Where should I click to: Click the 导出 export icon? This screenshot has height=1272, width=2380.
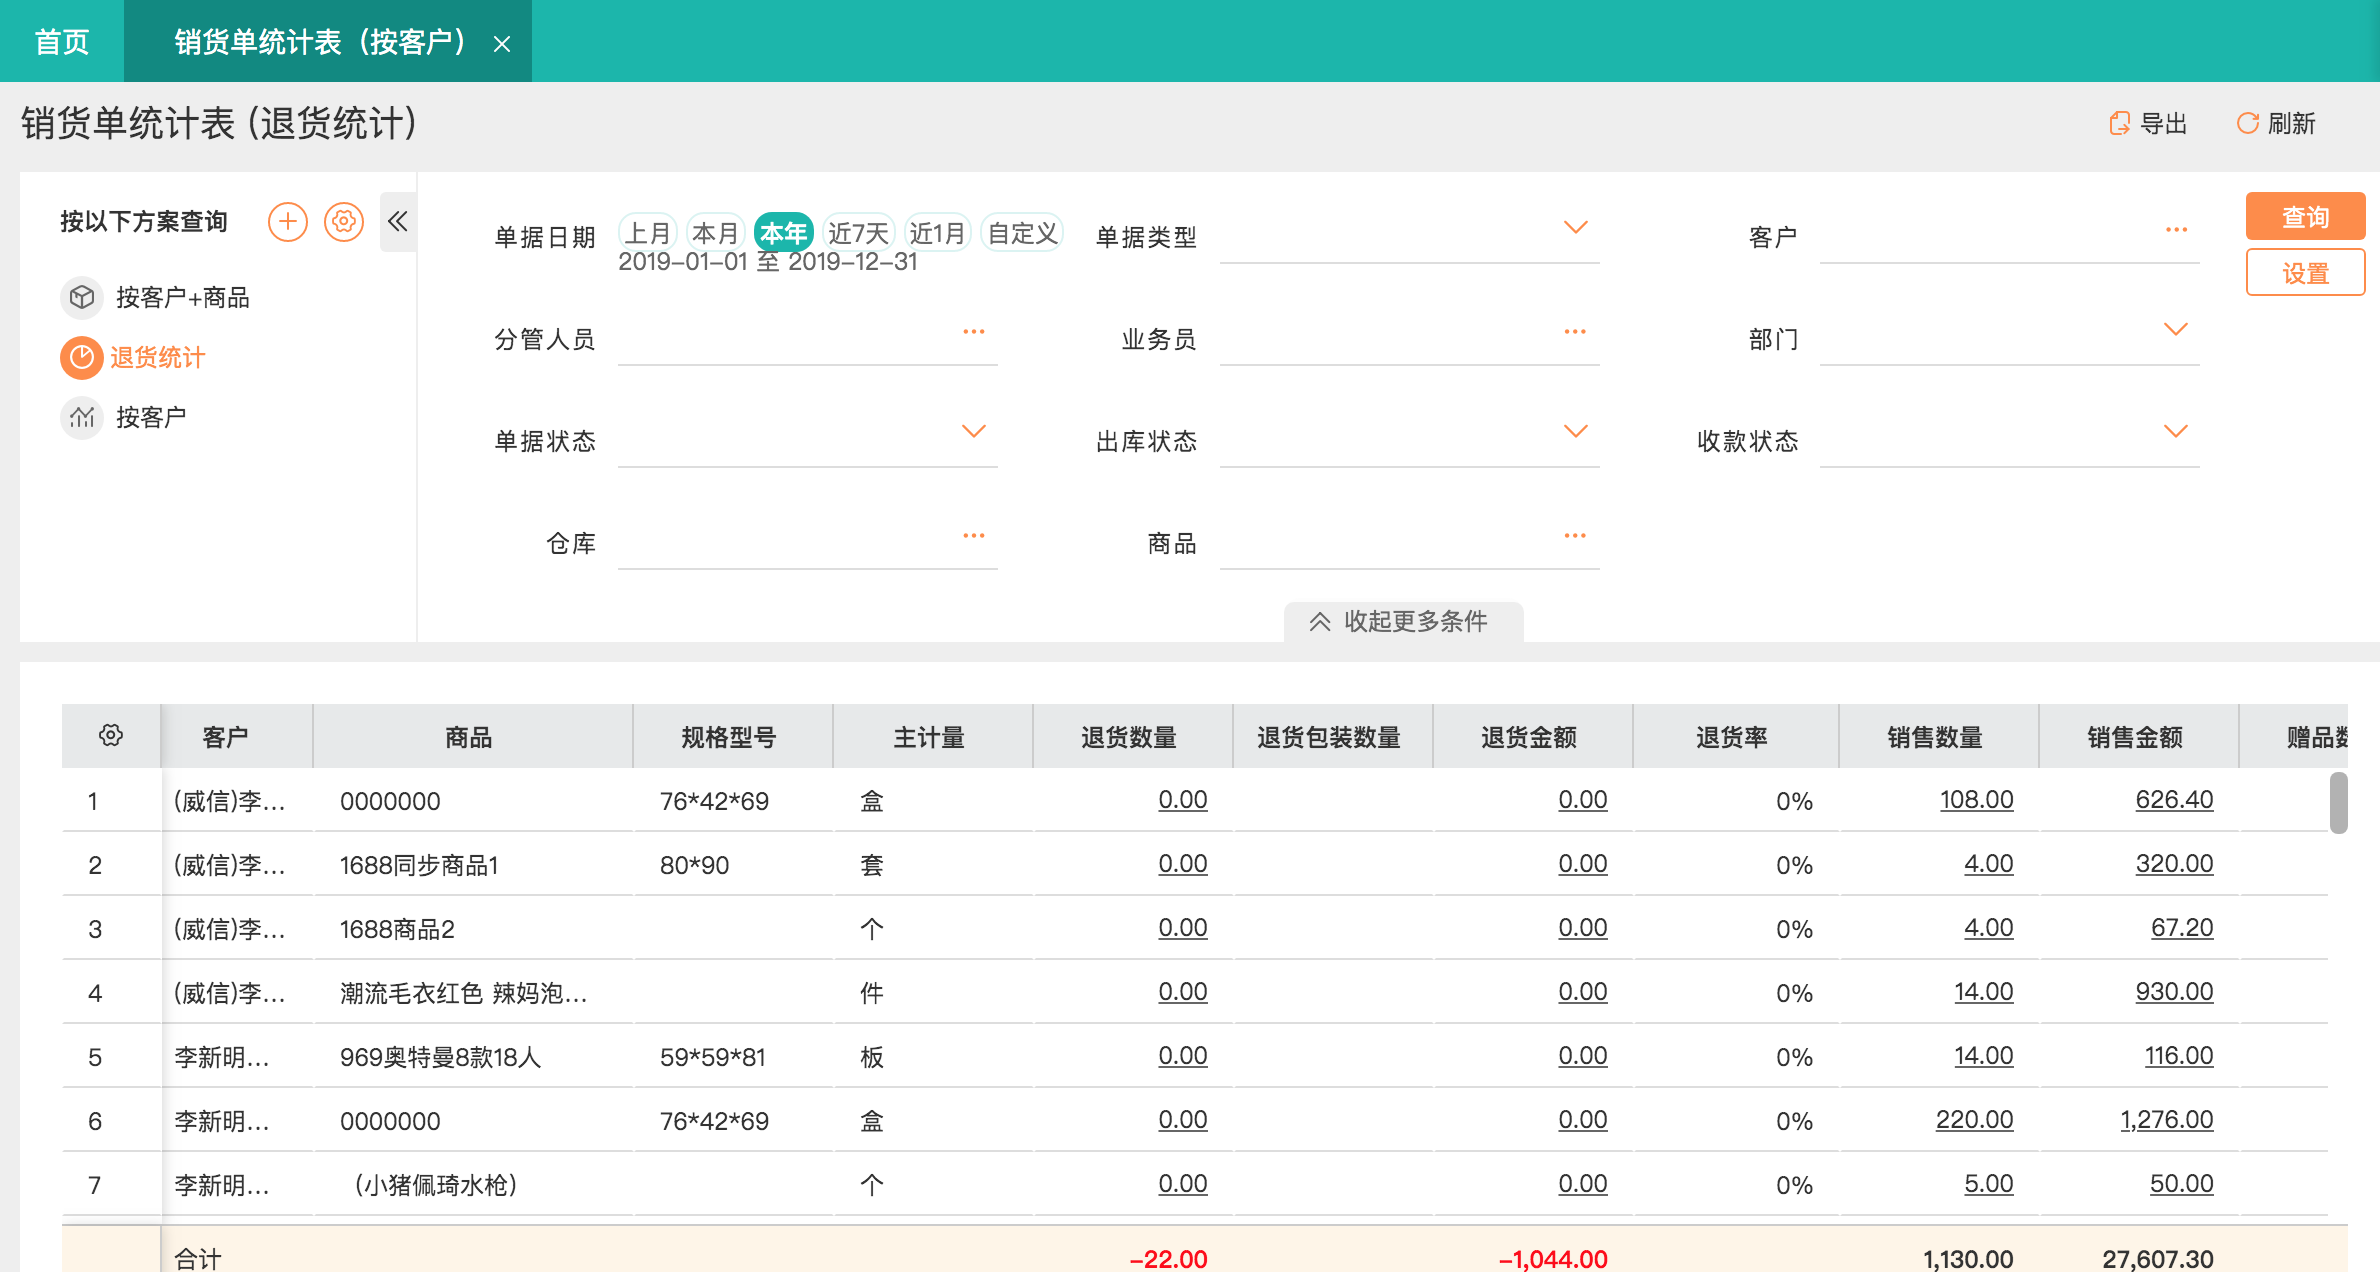tap(2122, 126)
